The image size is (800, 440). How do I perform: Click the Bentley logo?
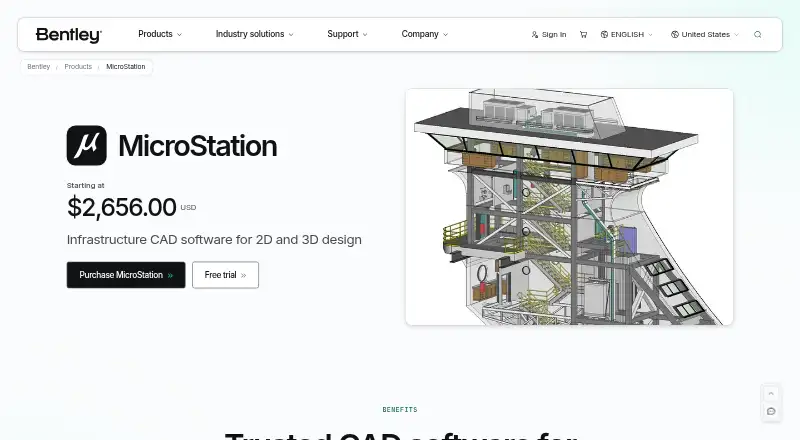coord(69,35)
